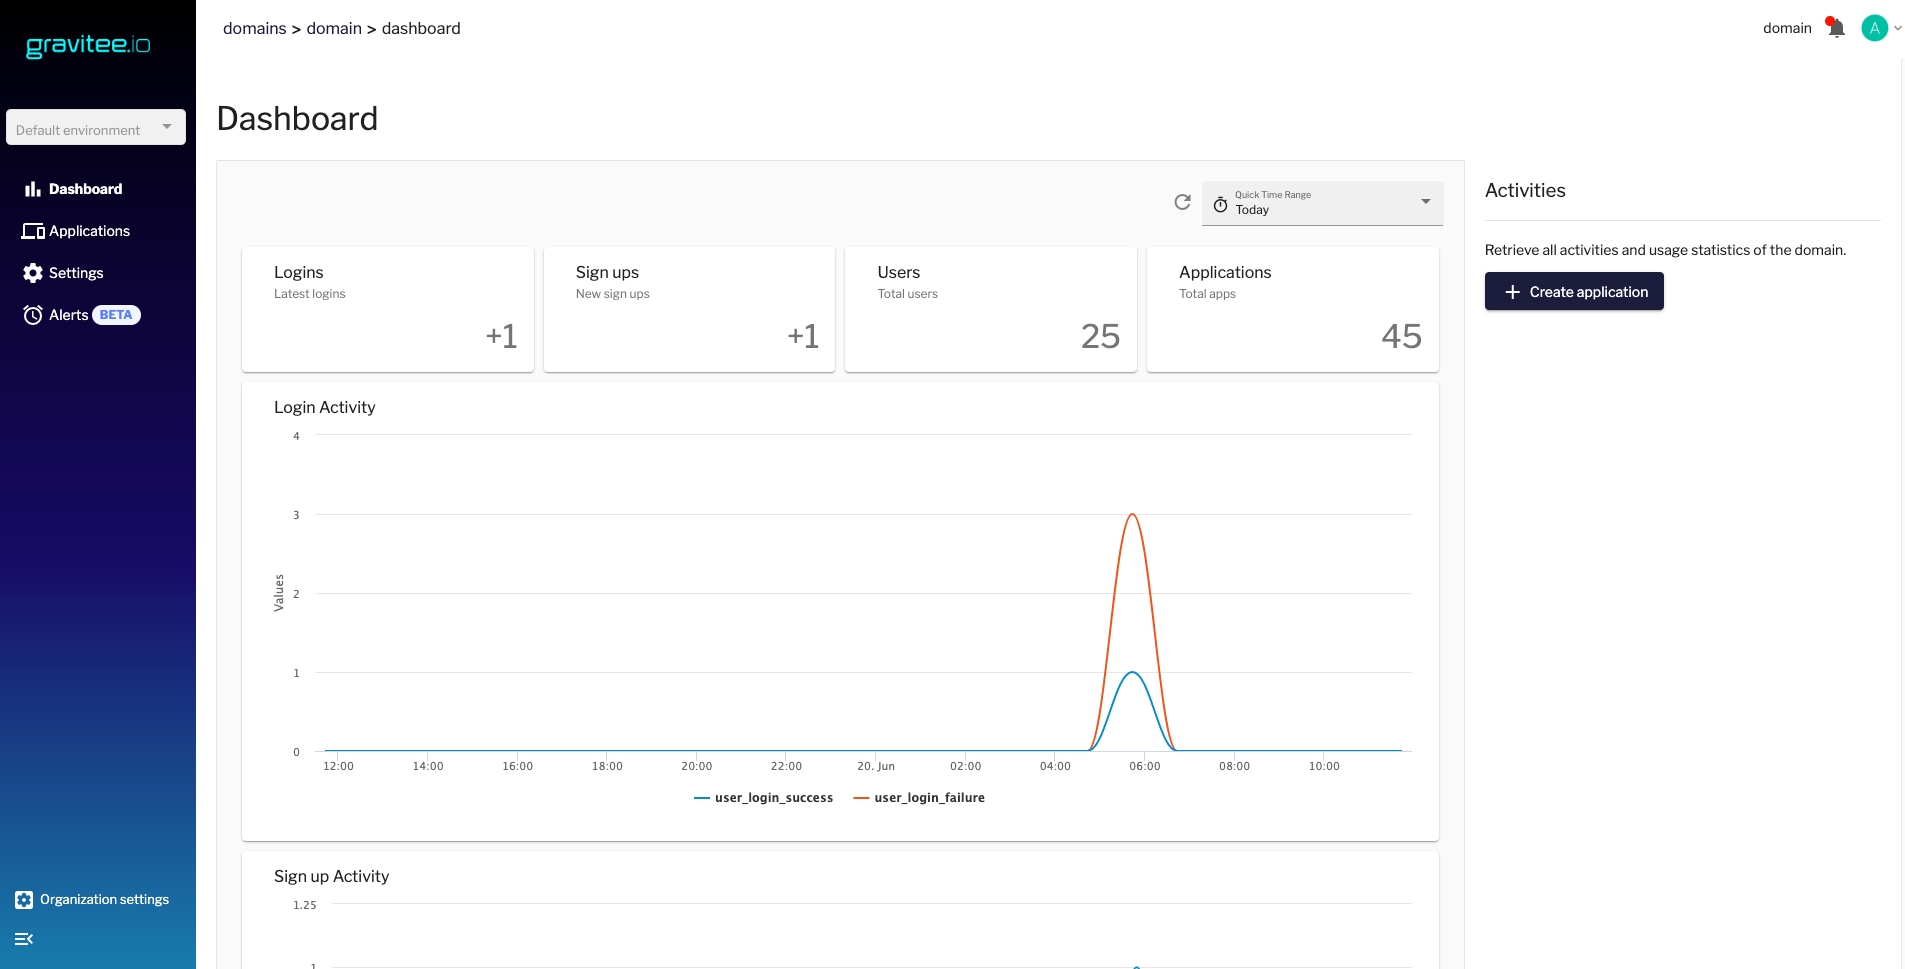Expand the Quick Time Range dropdown
The image size is (1905, 969).
pyautogui.click(x=1322, y=203)
